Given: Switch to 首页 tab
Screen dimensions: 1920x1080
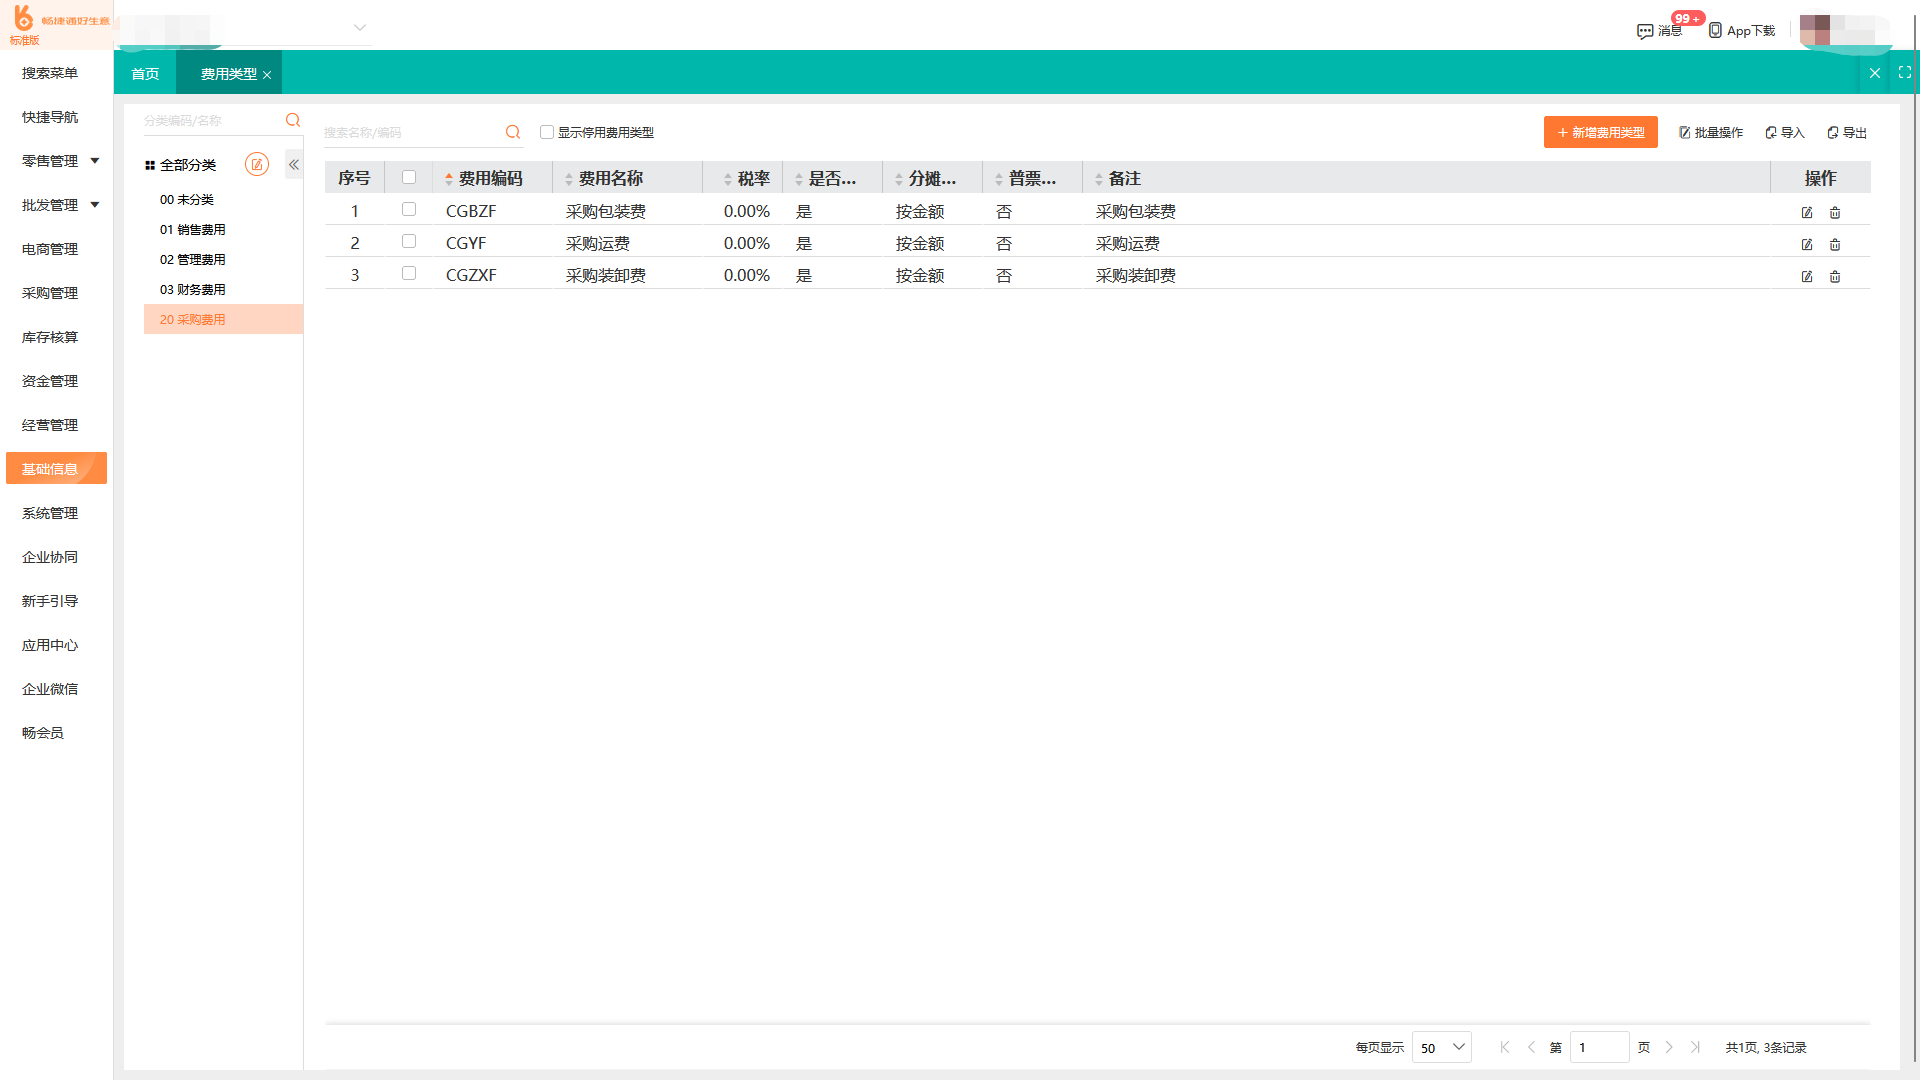Looking at the screenshot, I should pyautogui.click(x=145, y=74).
